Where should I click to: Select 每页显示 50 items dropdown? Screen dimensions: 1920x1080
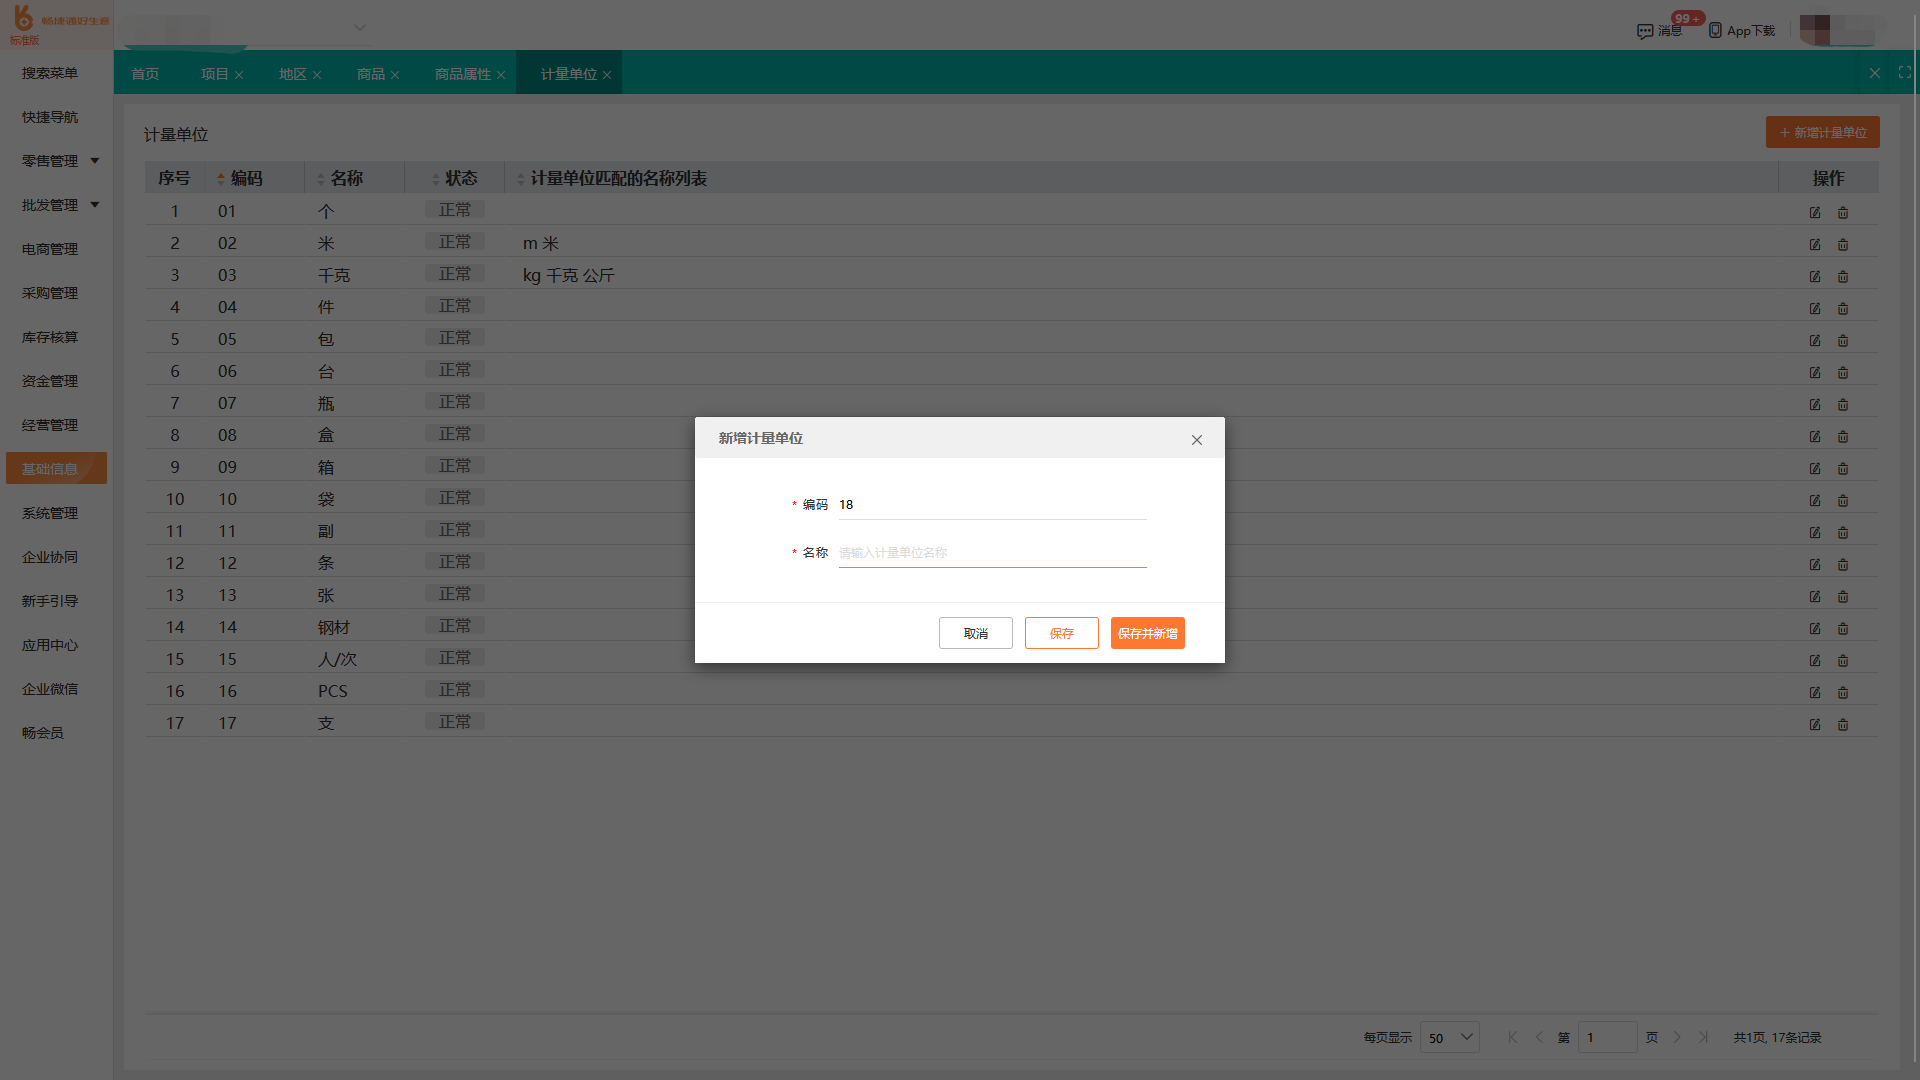[x=1449, y=1036]
